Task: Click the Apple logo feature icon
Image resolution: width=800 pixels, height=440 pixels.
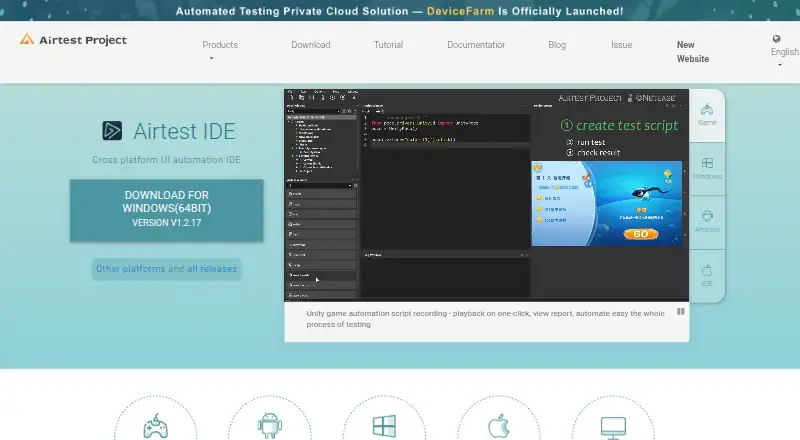Action: (x=498, y=426)
